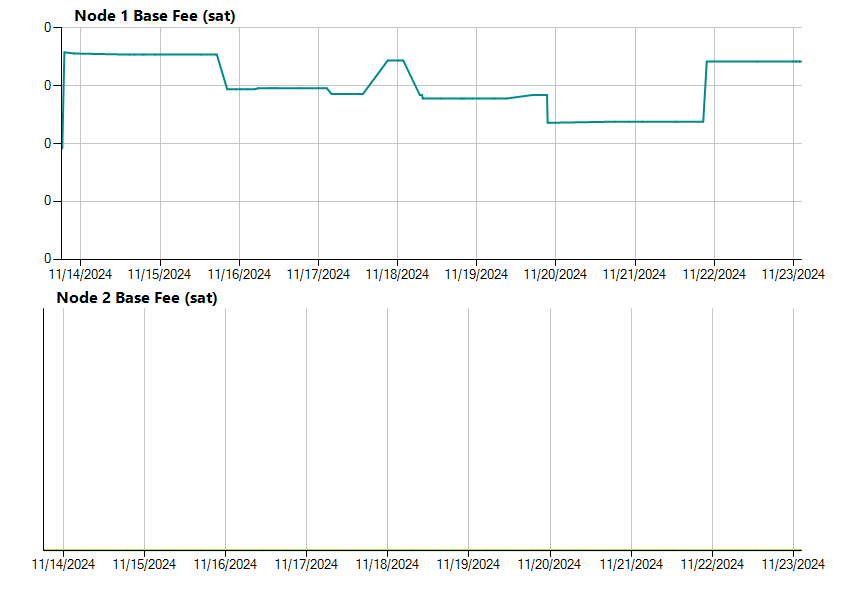Pick 11/17/2024 tick label under Node 2 chart
The width and height of the screenshot is (860, 600).
pos(306,564)
